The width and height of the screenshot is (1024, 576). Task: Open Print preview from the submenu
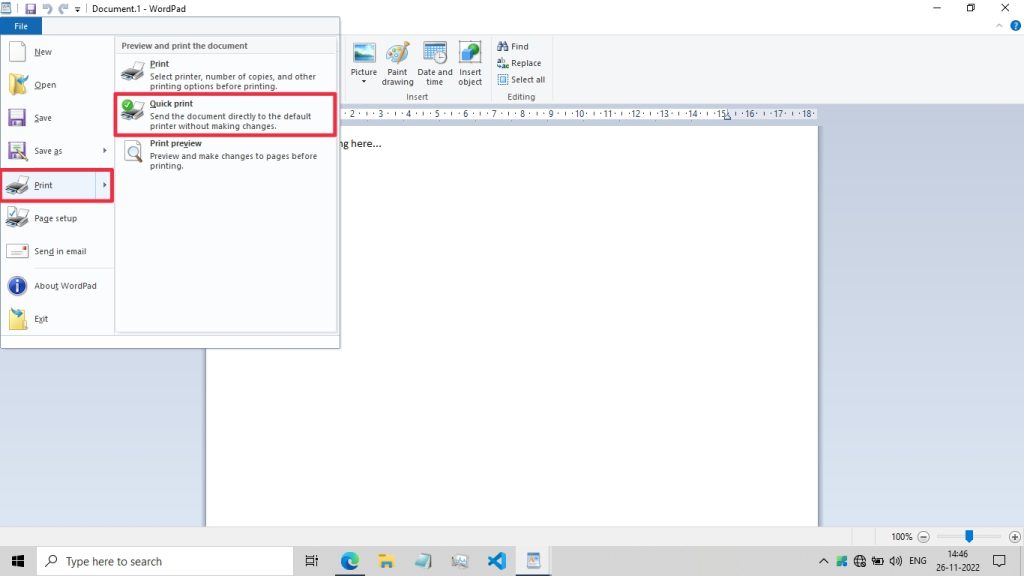coord(226,154)
